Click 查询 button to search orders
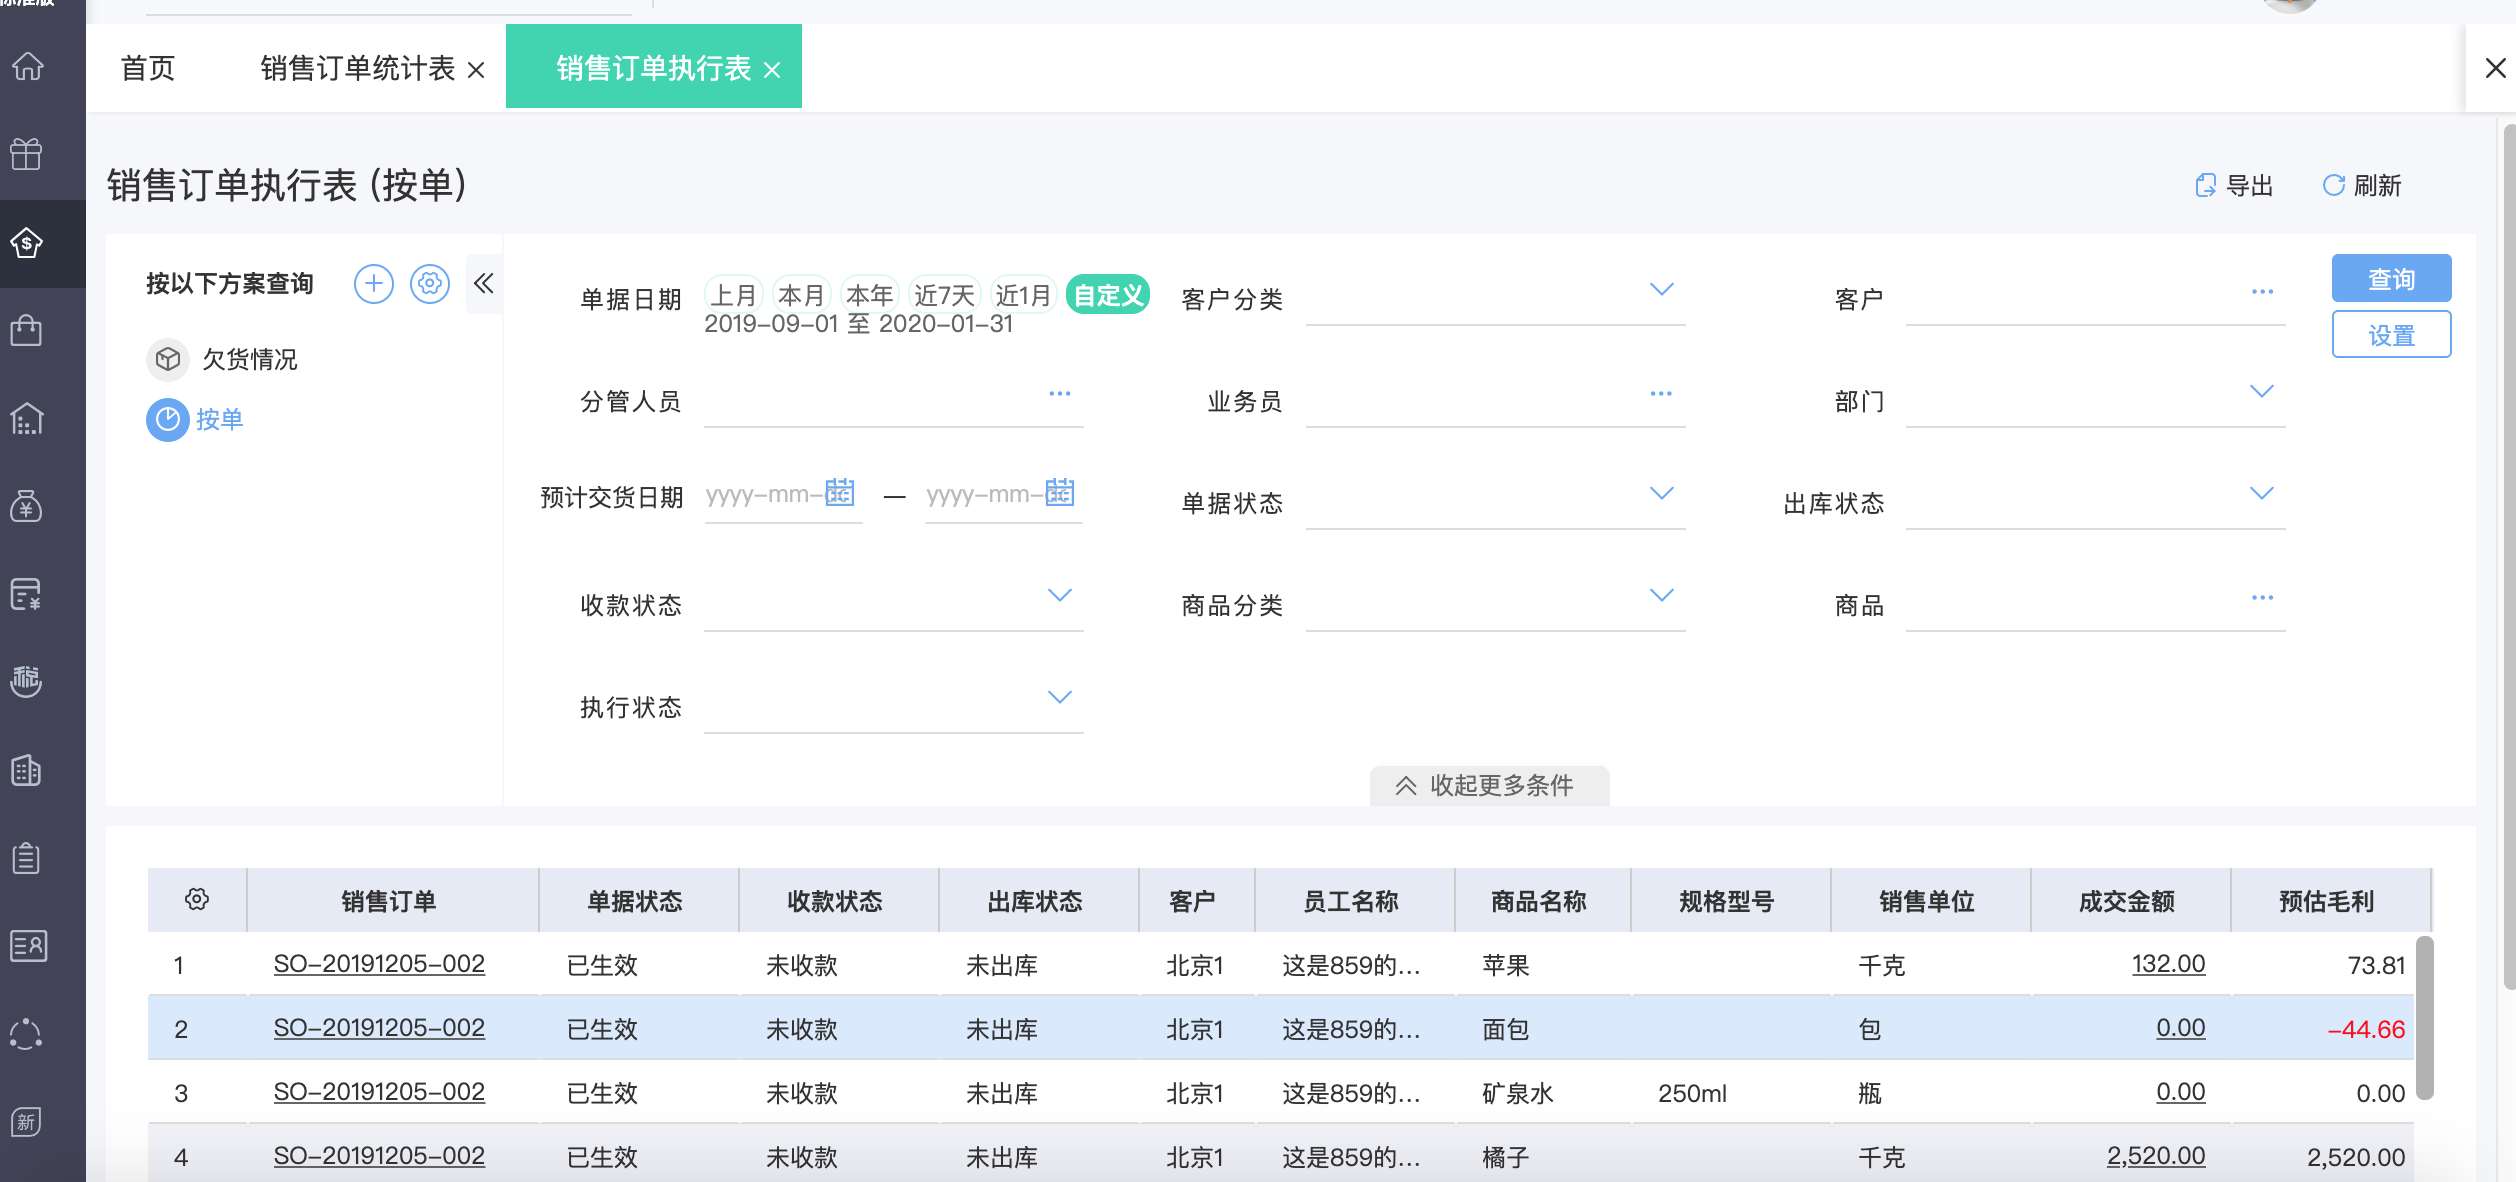 [x=2392, y=281]
